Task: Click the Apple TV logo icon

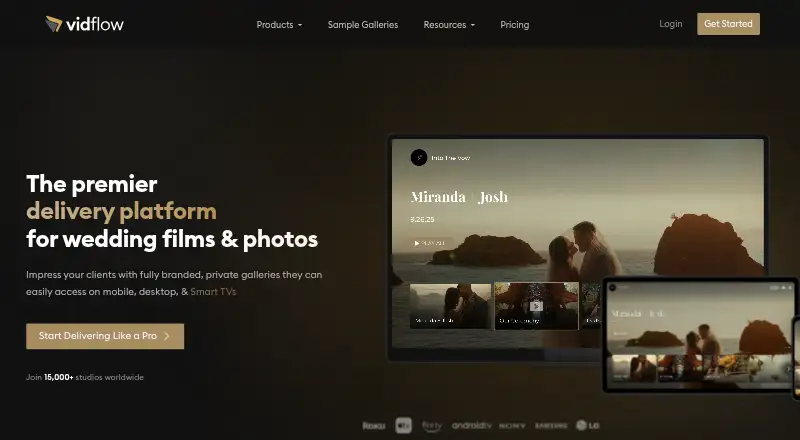Action: pos(403,425)
